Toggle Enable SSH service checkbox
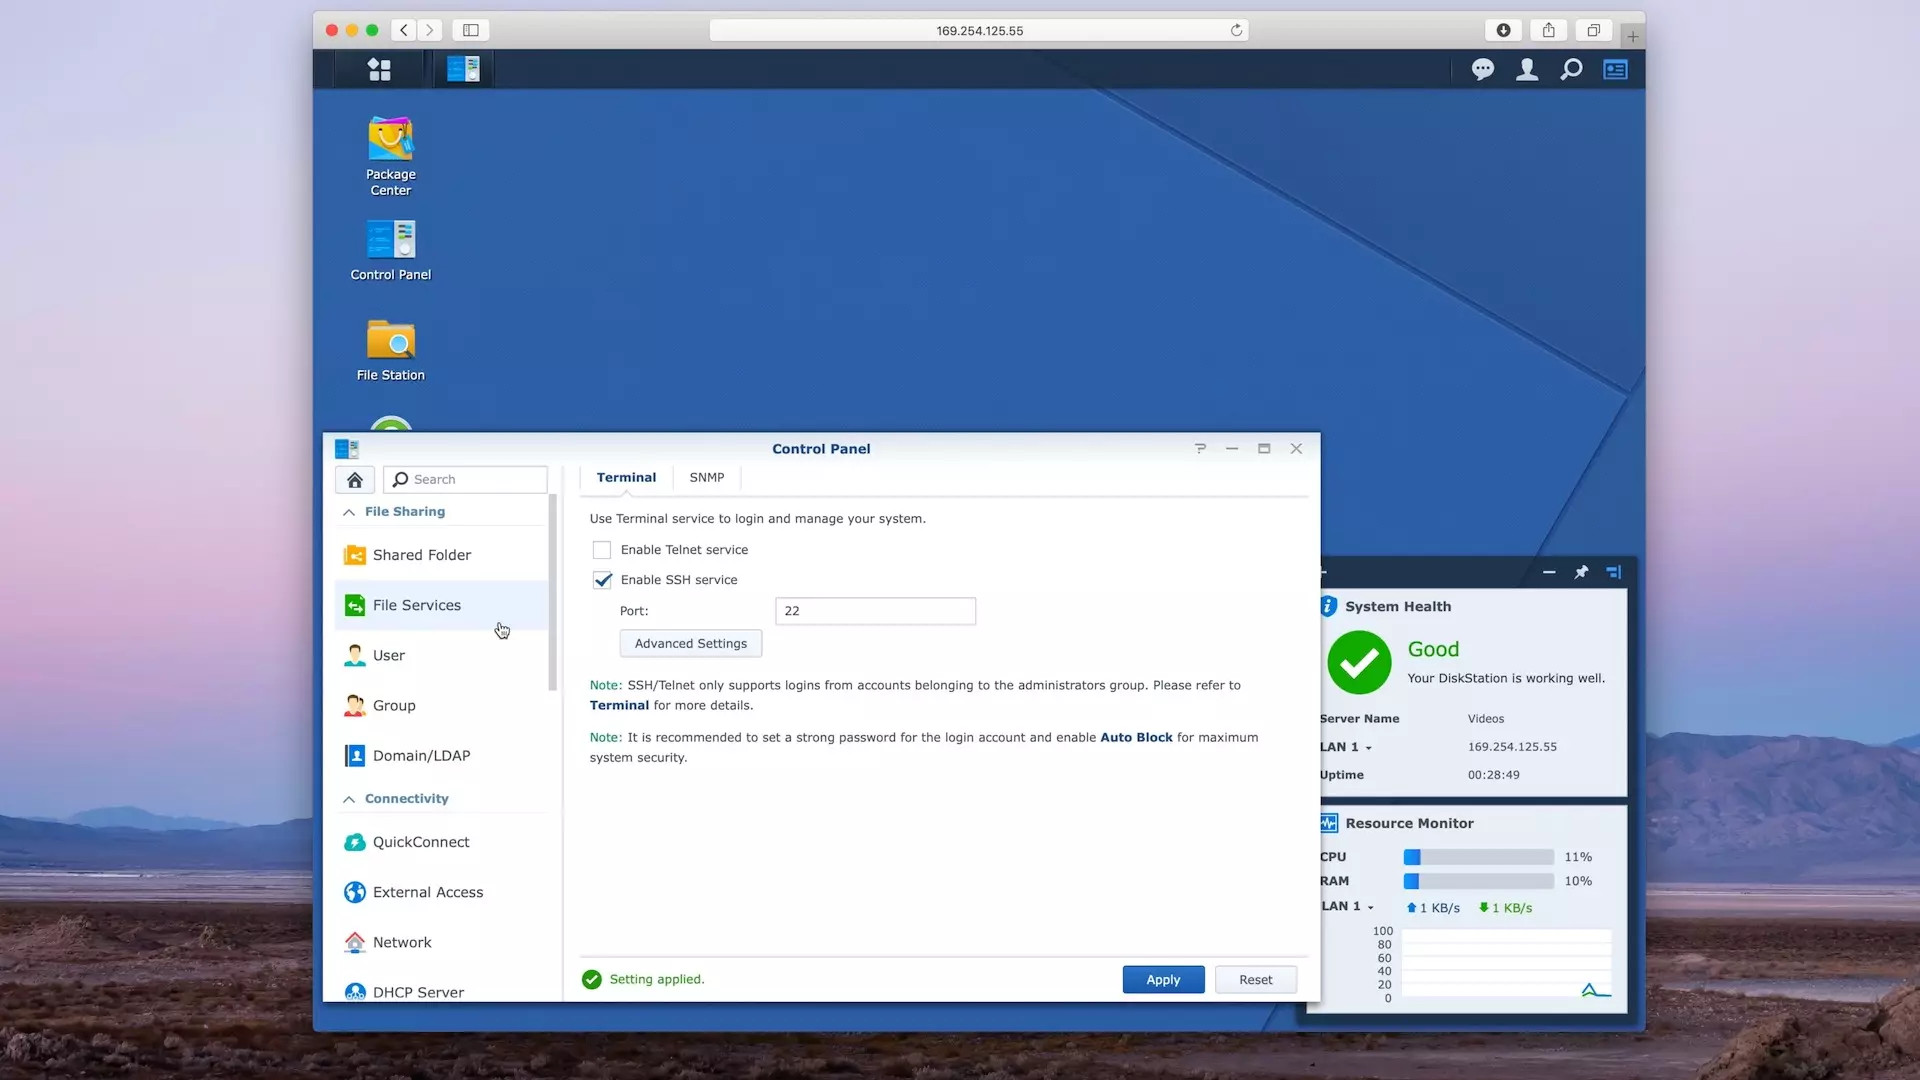Image resolution: width=1920 pixels, height=1080 pixels. coord(603,580)
